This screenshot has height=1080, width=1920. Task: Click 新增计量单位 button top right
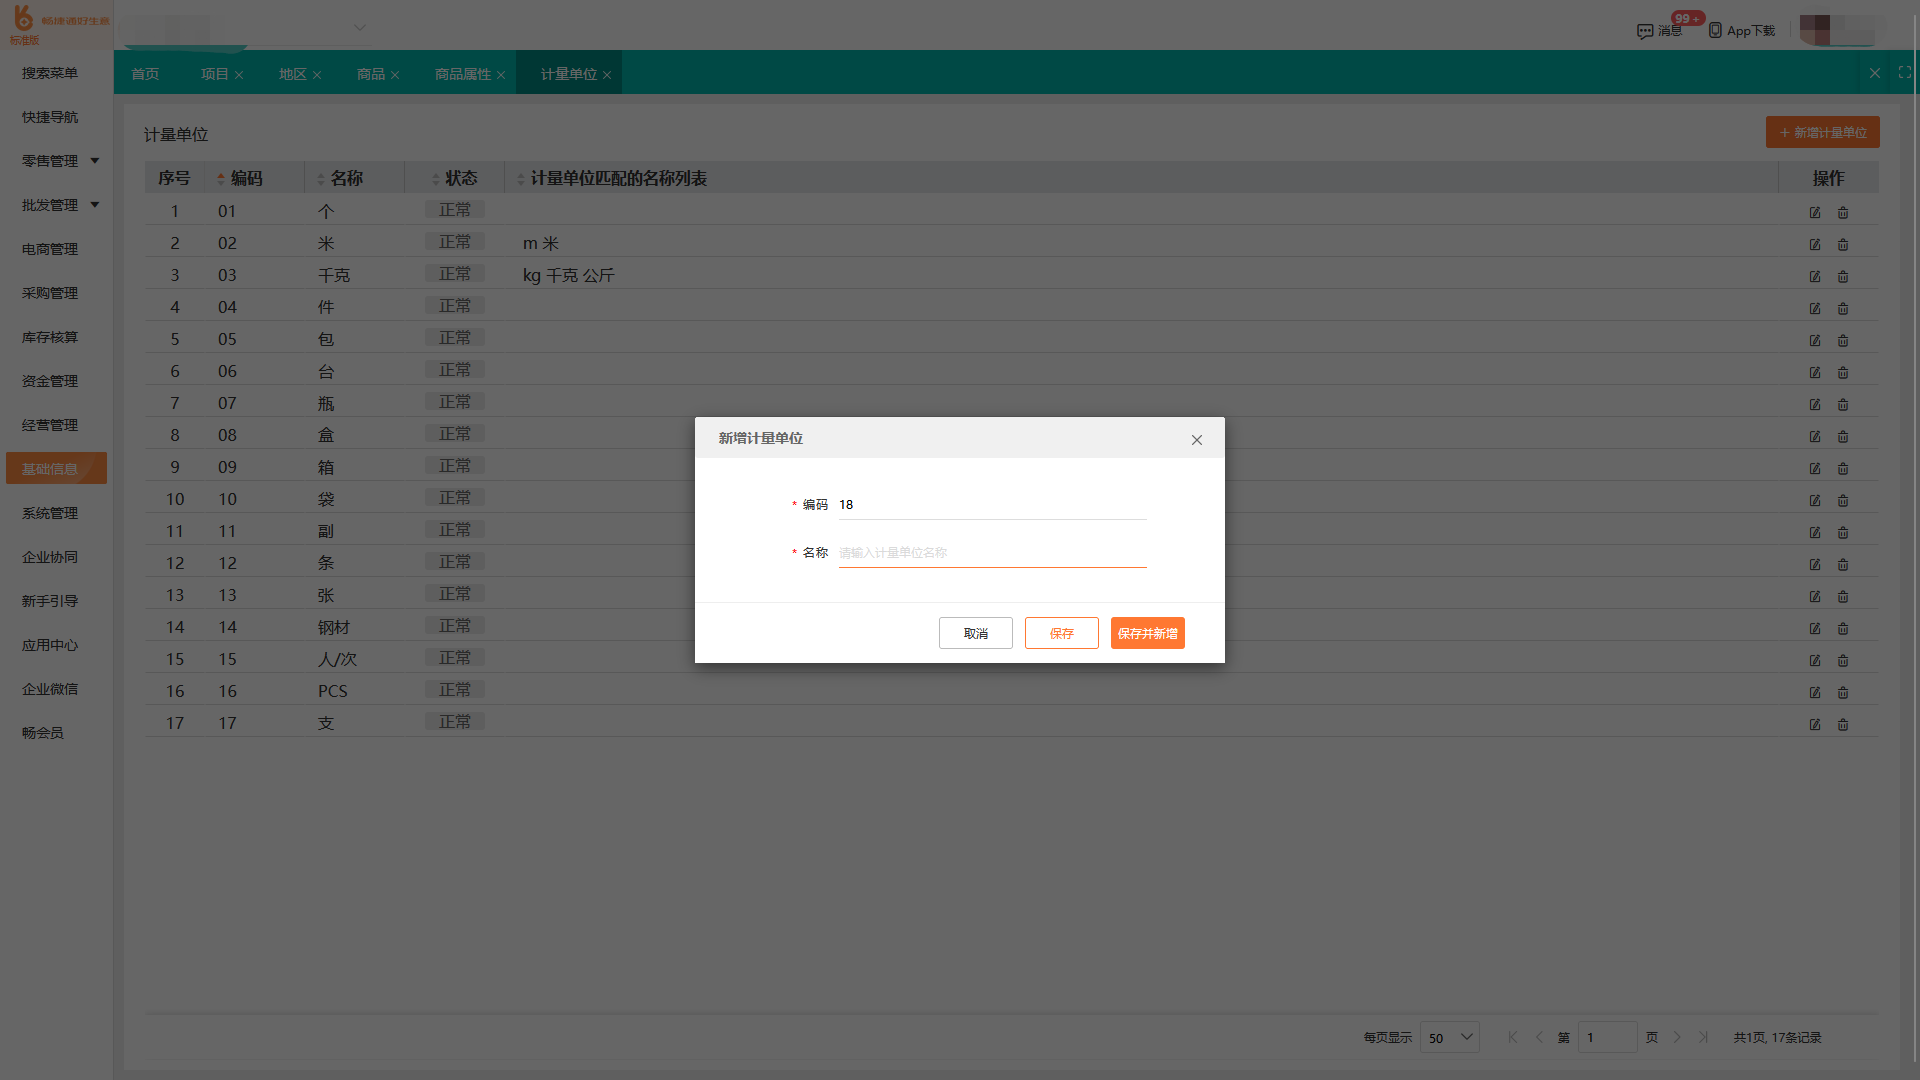click(1824, 132)
